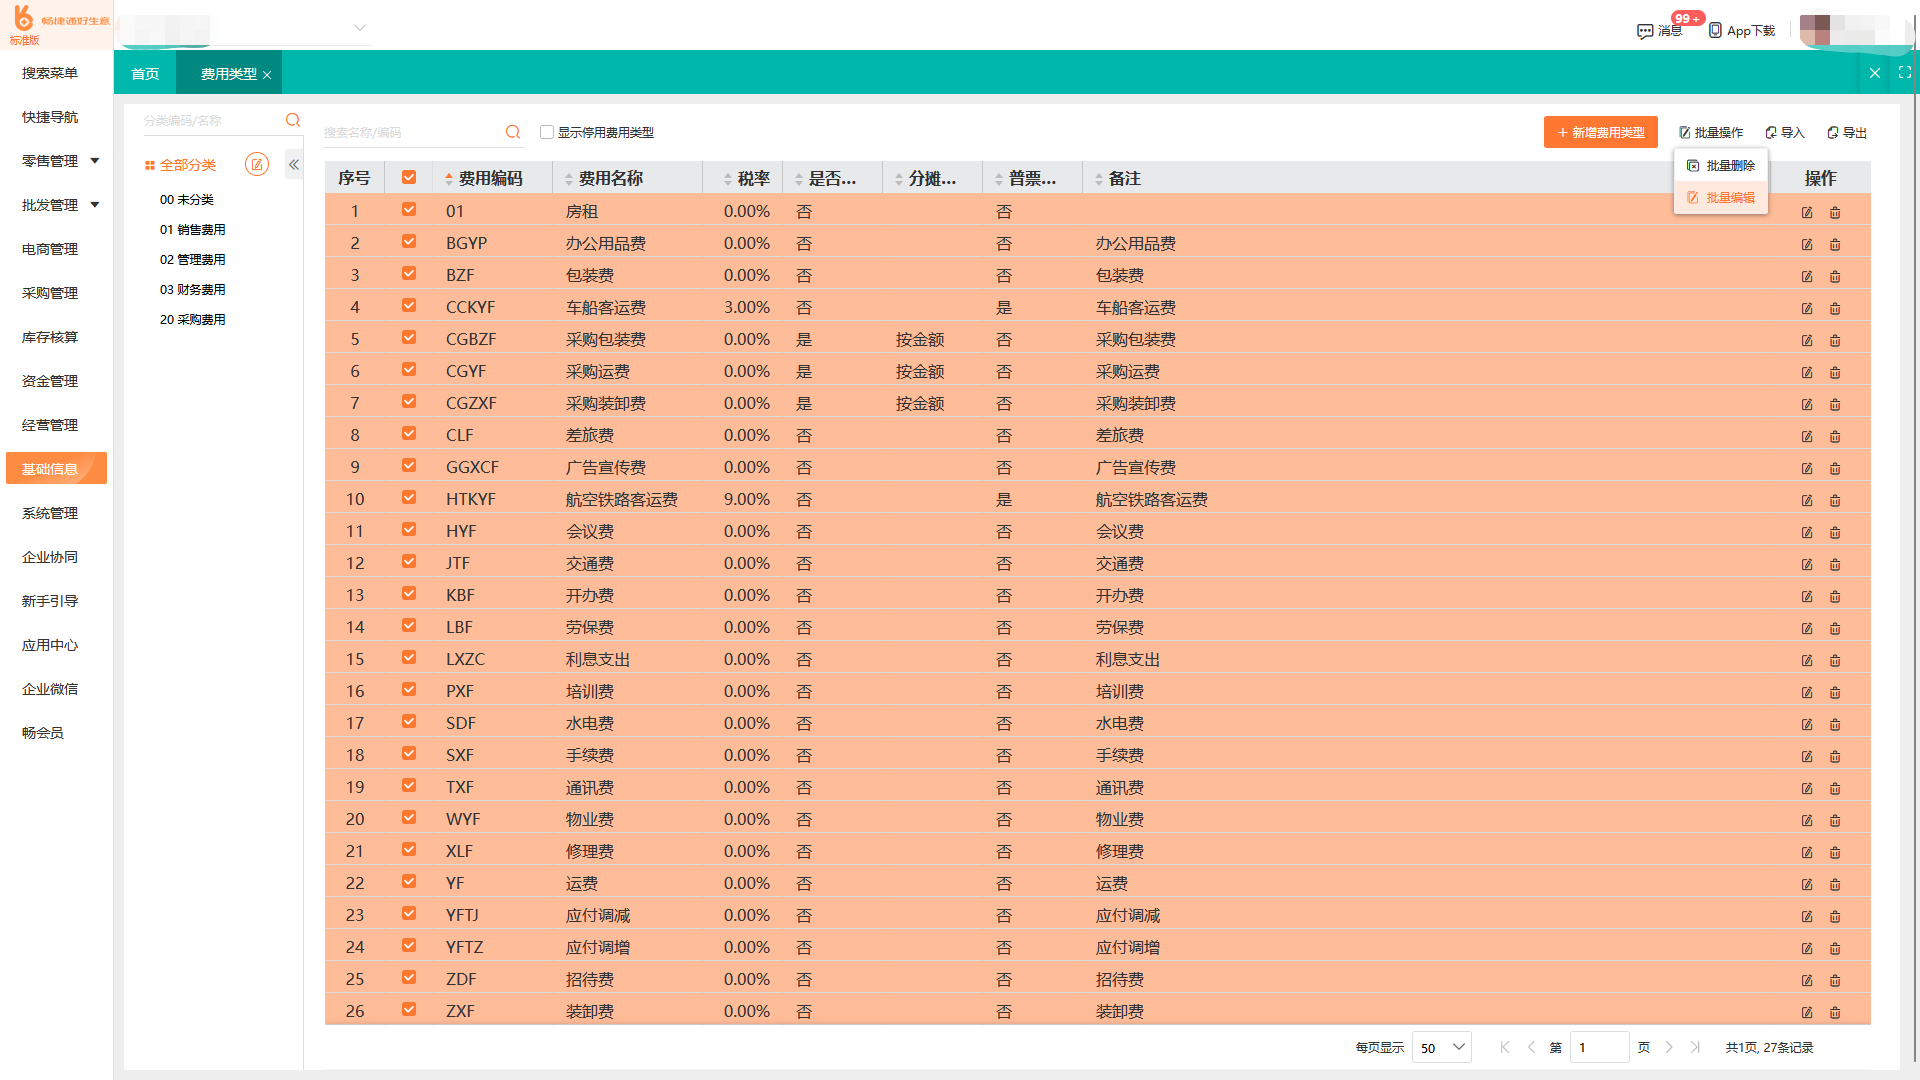The height and width of the screenshot is (1080, 1920).
Task: Click the delete trash icon for row 10
Action: tap(1837, 498)
